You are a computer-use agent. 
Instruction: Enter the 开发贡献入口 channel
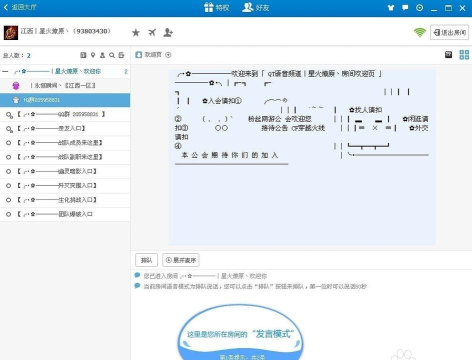[65, 186]
